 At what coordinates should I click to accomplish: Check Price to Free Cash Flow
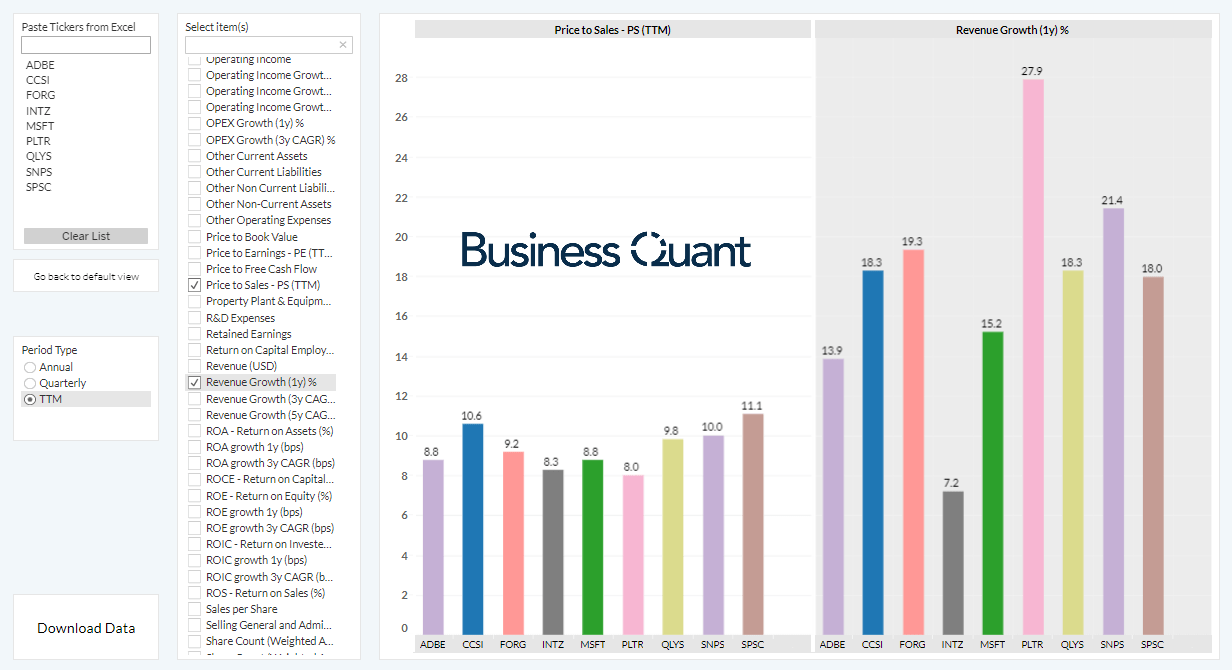[195, 269]
